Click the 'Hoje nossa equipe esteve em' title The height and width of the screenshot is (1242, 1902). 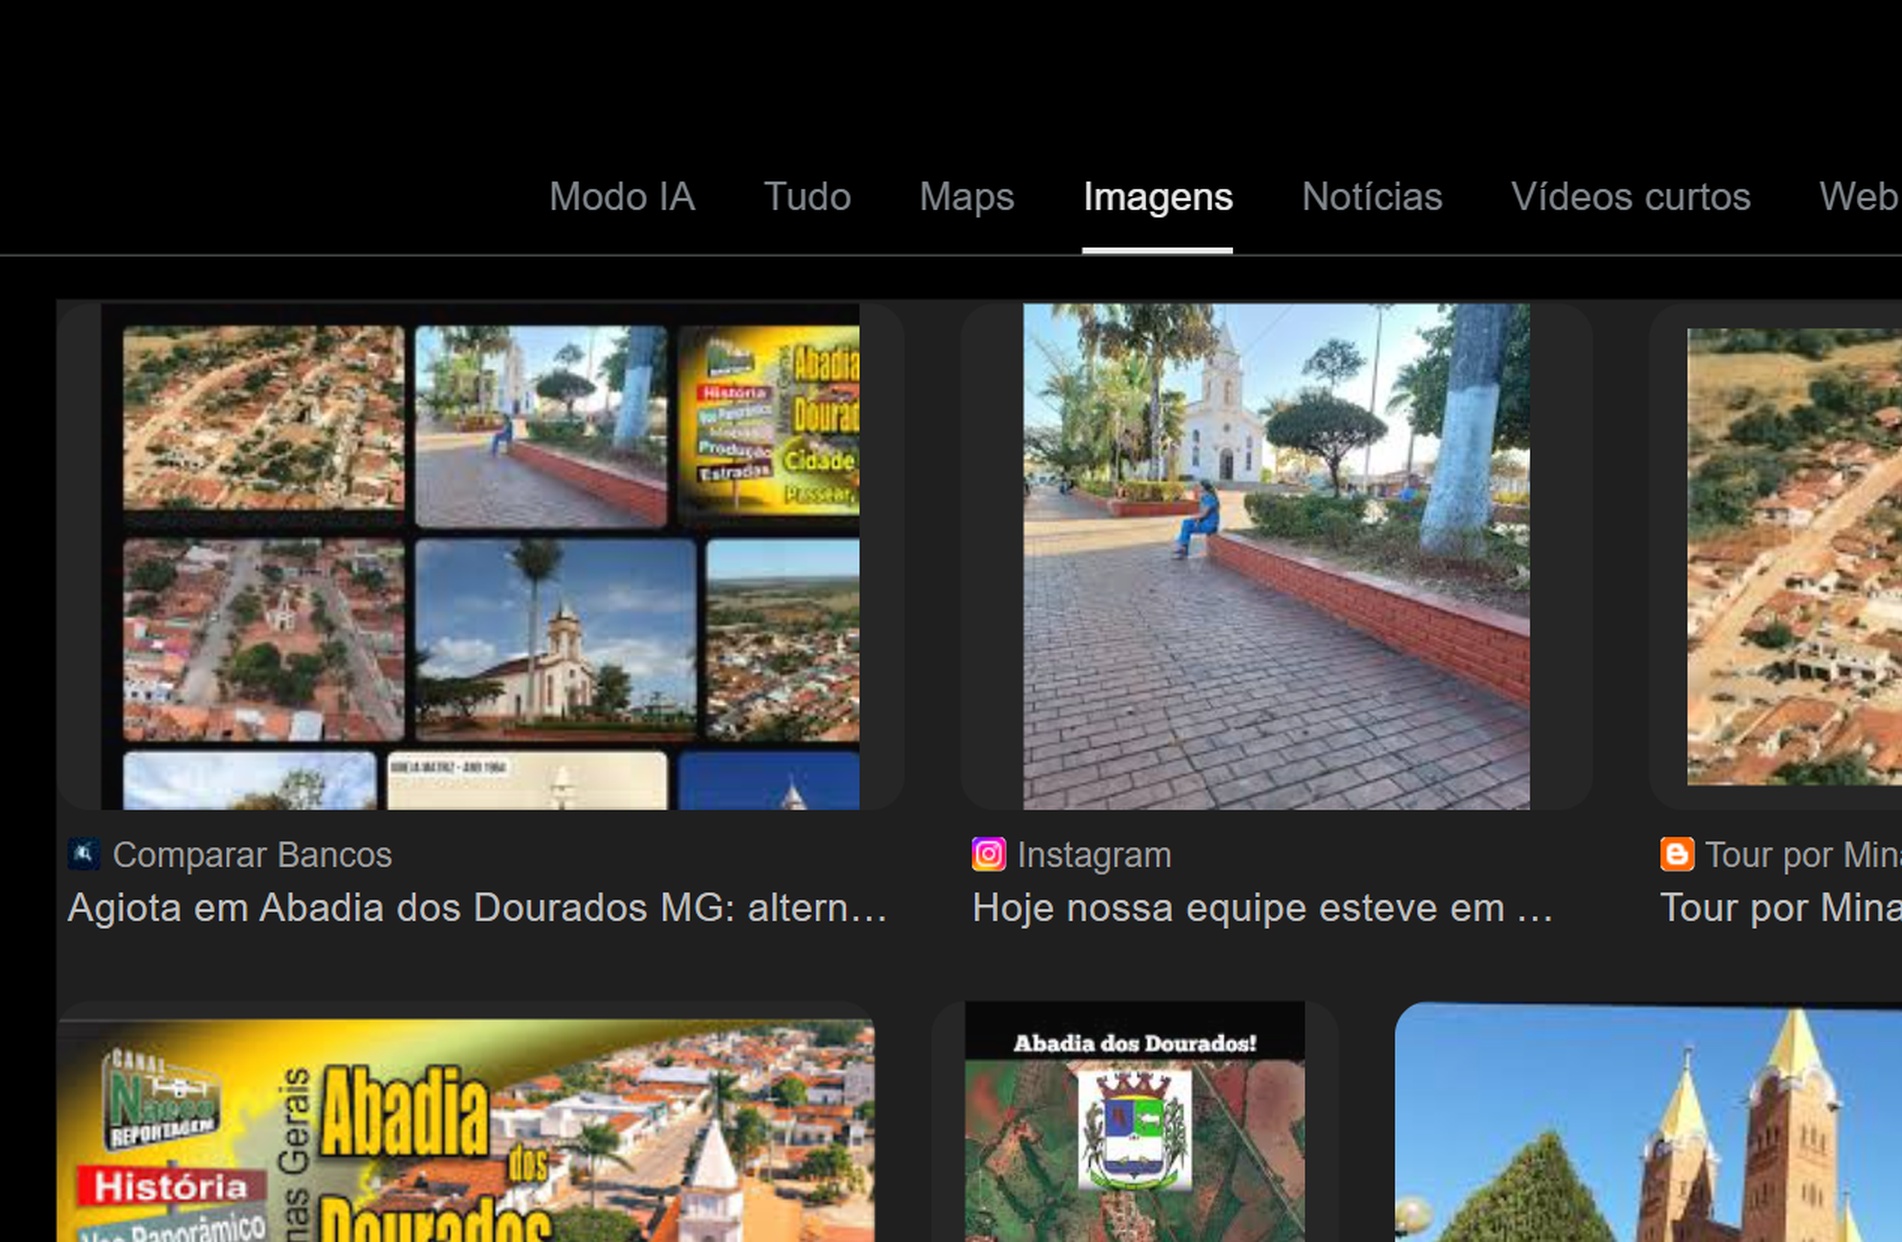tap(1262, 908)
